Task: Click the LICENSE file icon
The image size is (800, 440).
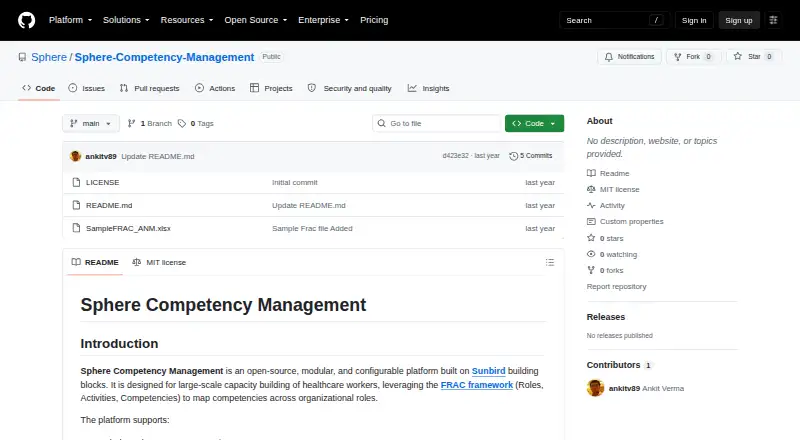Action: point(77,182)
